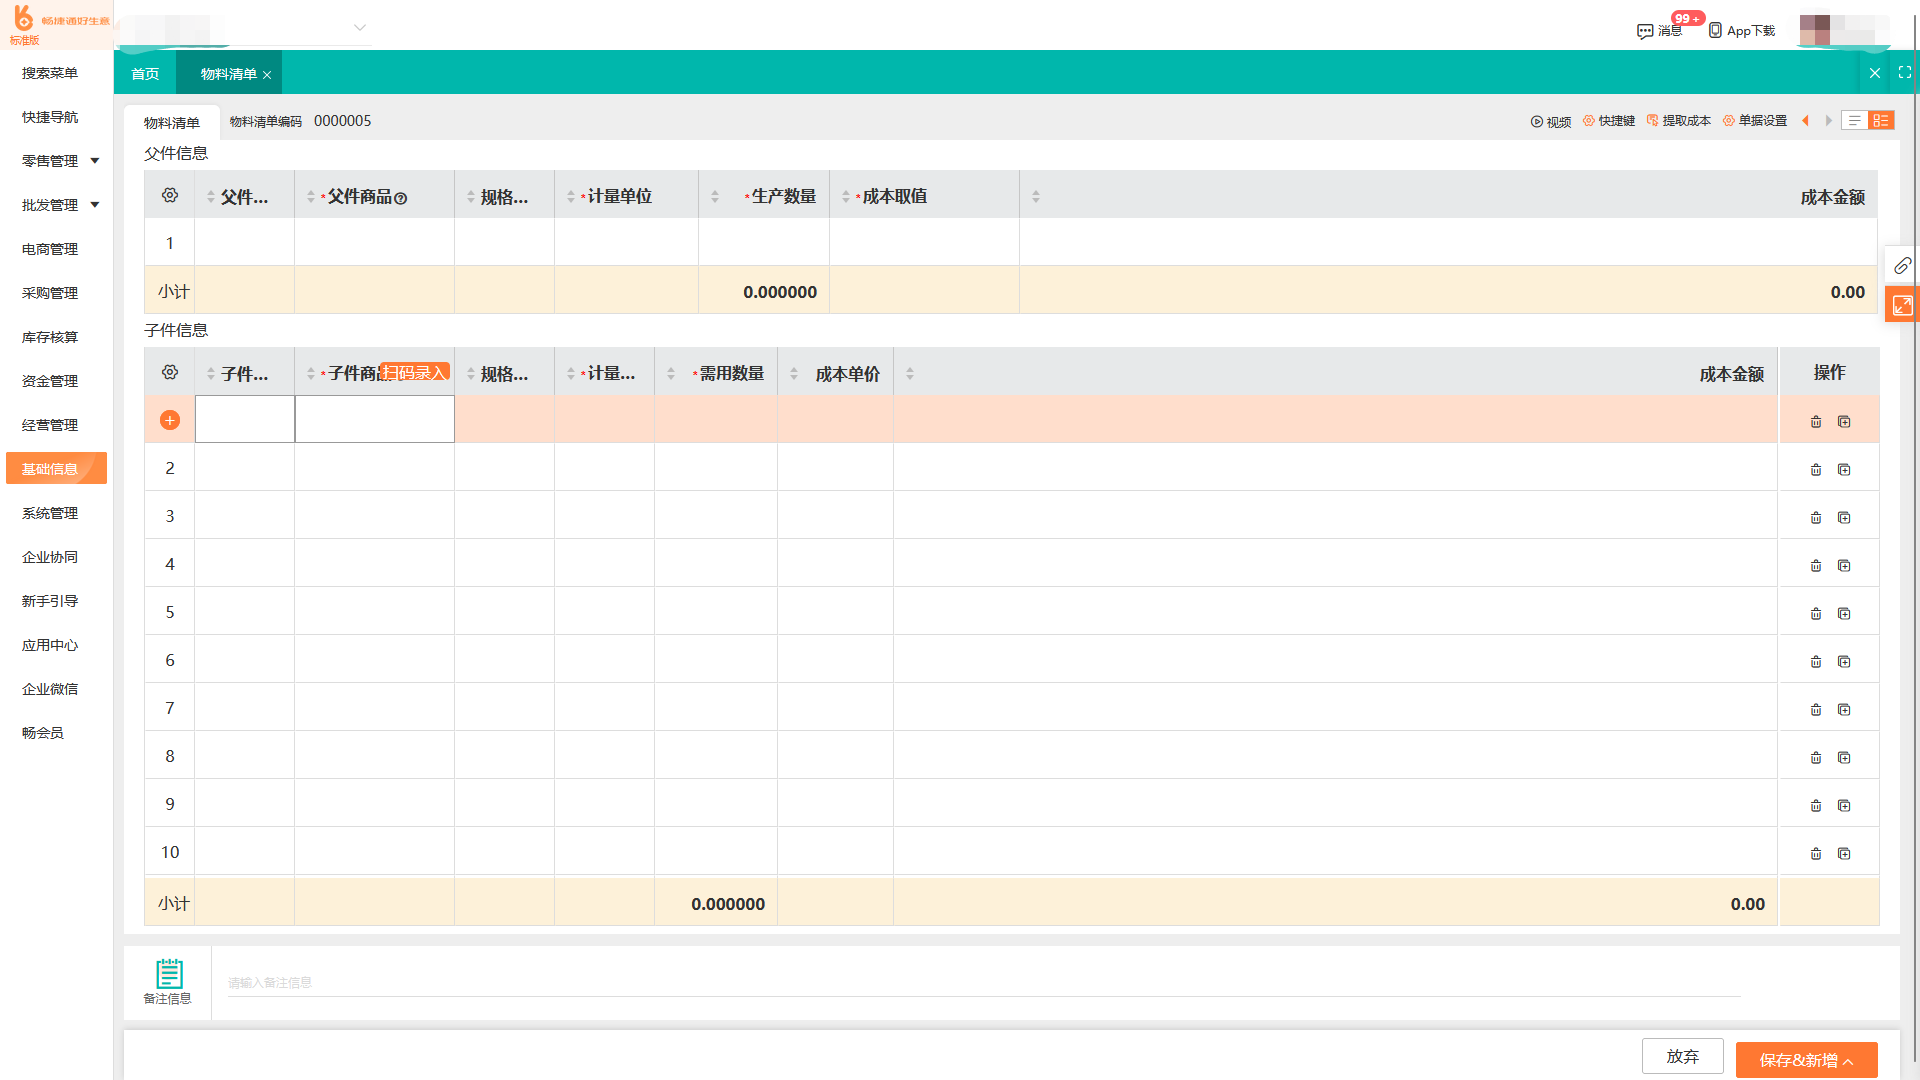Click the copy icon for row 1

tap(1845, 421)
